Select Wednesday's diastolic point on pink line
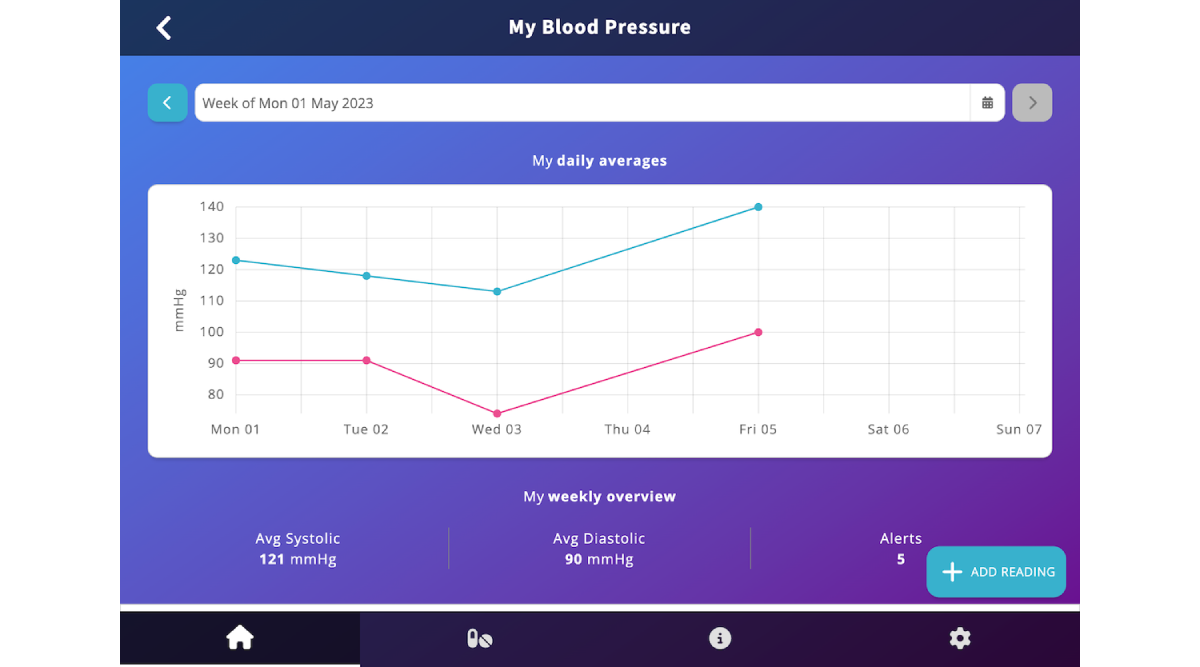 pos(497,413)
